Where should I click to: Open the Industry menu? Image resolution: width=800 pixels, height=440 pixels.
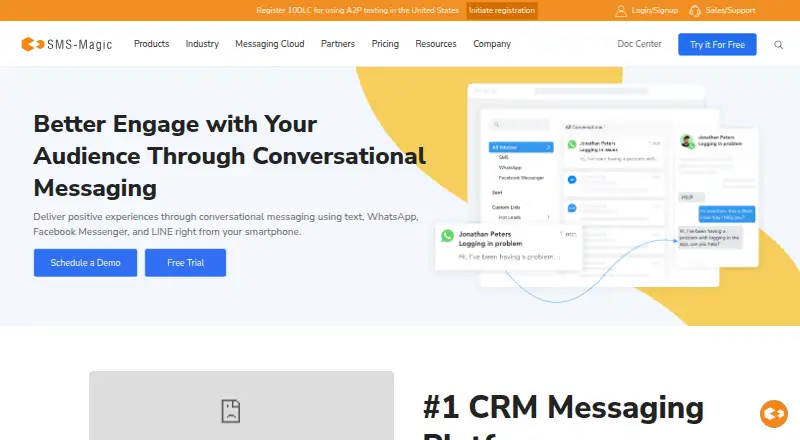click(202, 44)
